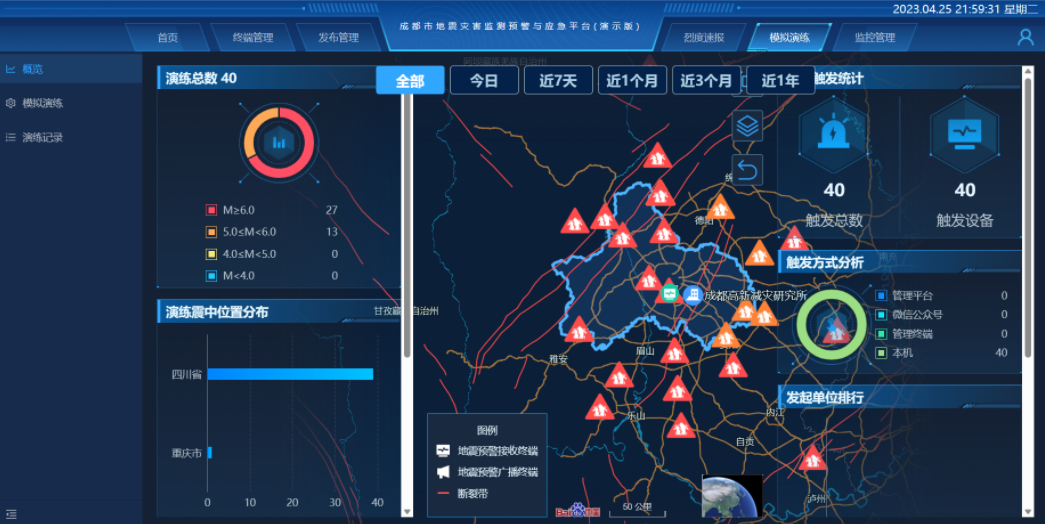Image resolution: width=1045 pixels, height=524 pixels.
Task: Click the monitor 触发设备 icon
Action: (964, 134)
